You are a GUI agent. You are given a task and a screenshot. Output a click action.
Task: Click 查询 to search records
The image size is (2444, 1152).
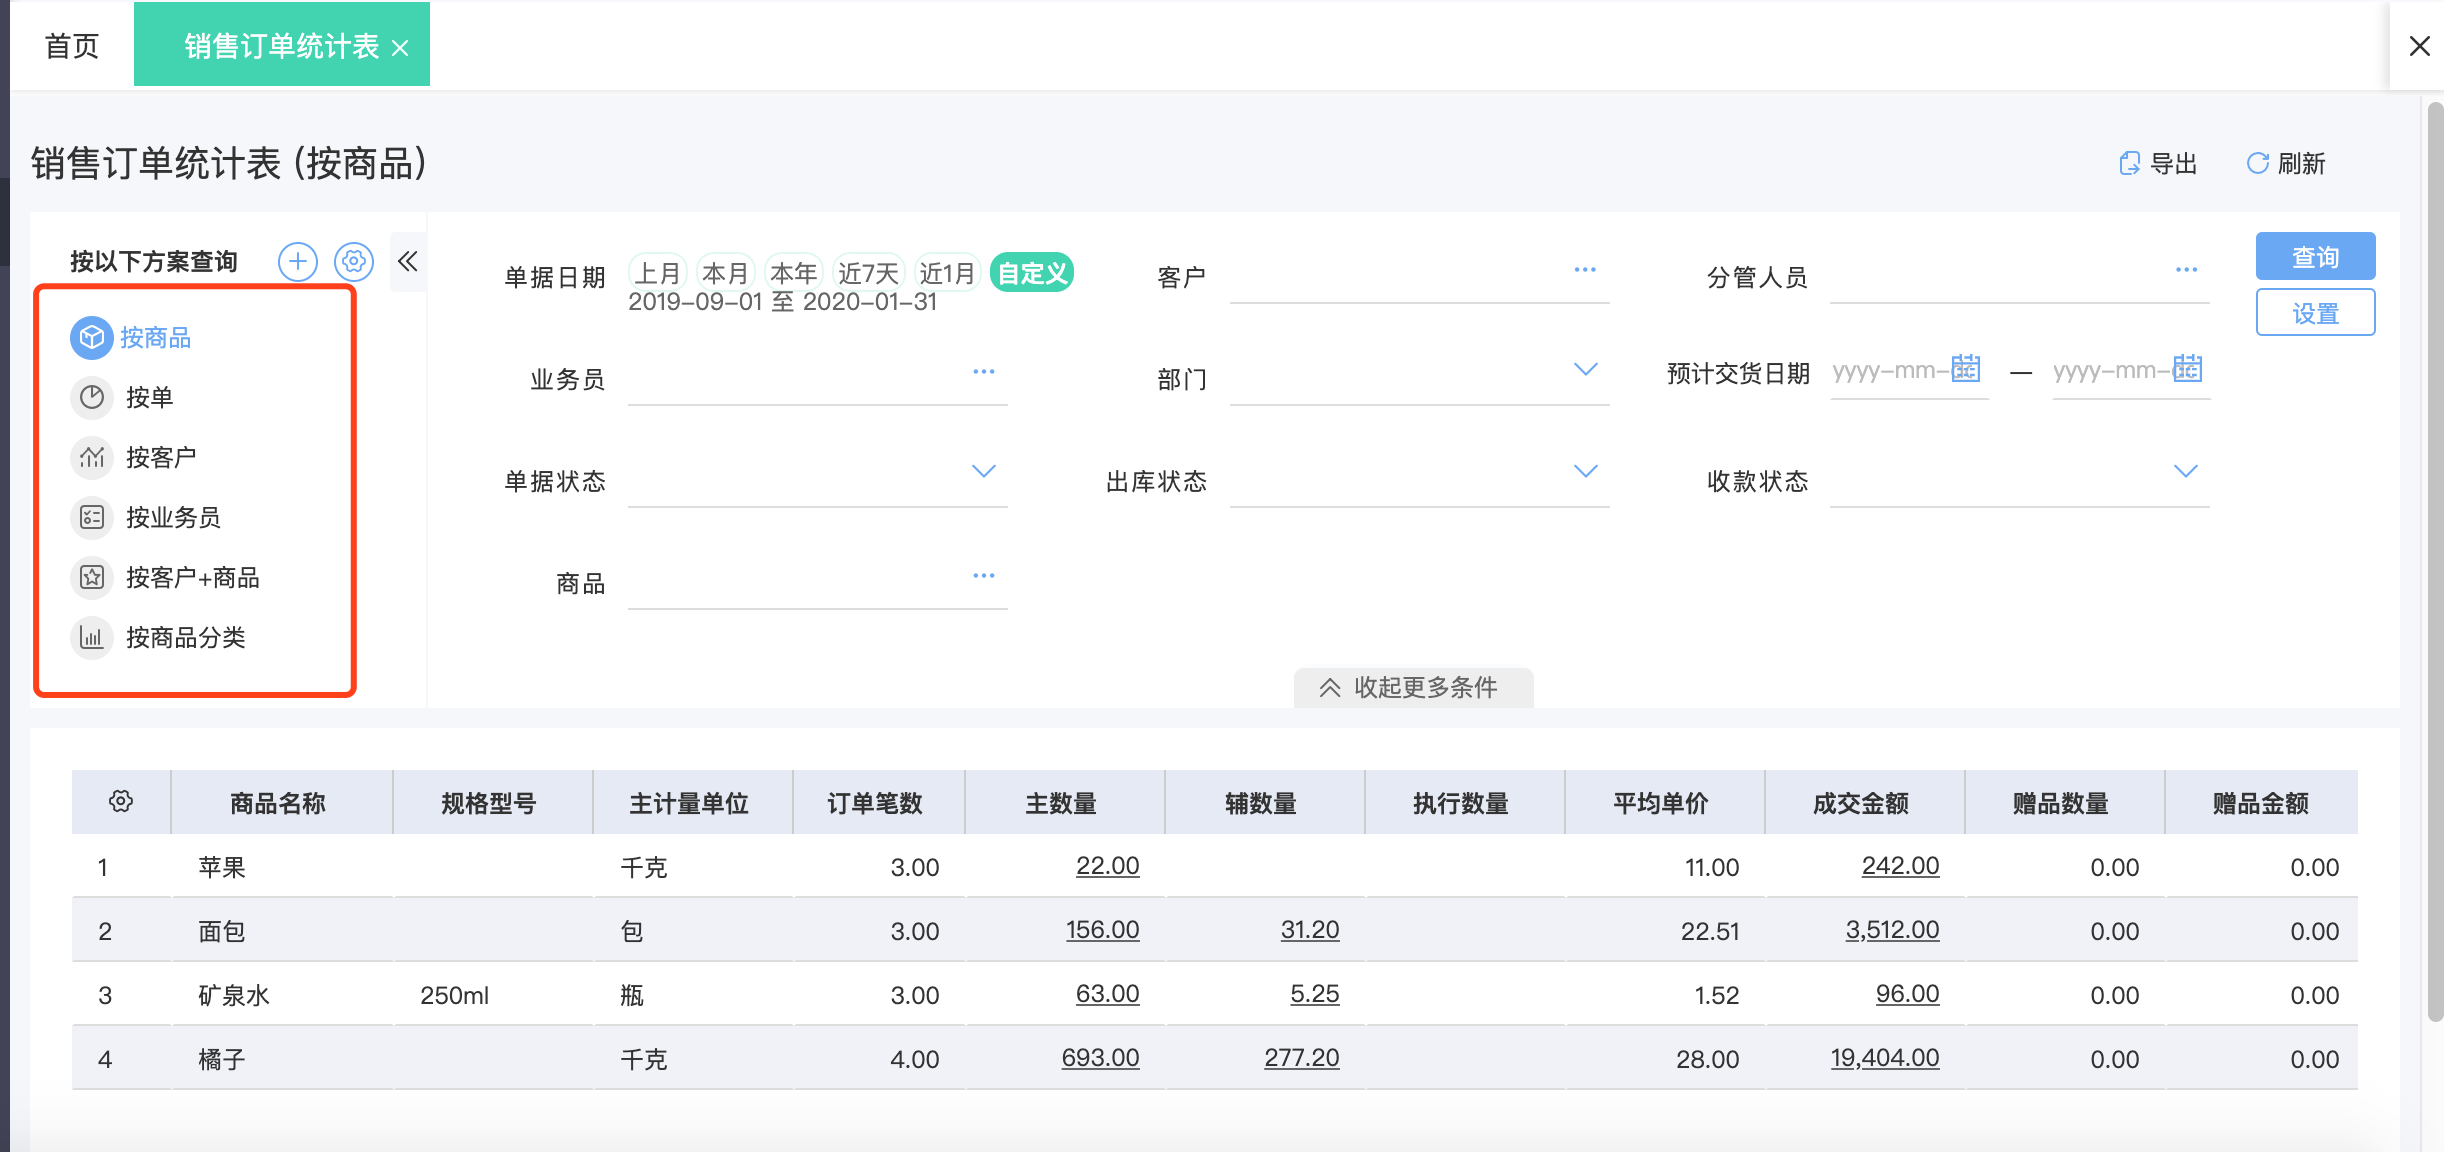point(2315,257)
